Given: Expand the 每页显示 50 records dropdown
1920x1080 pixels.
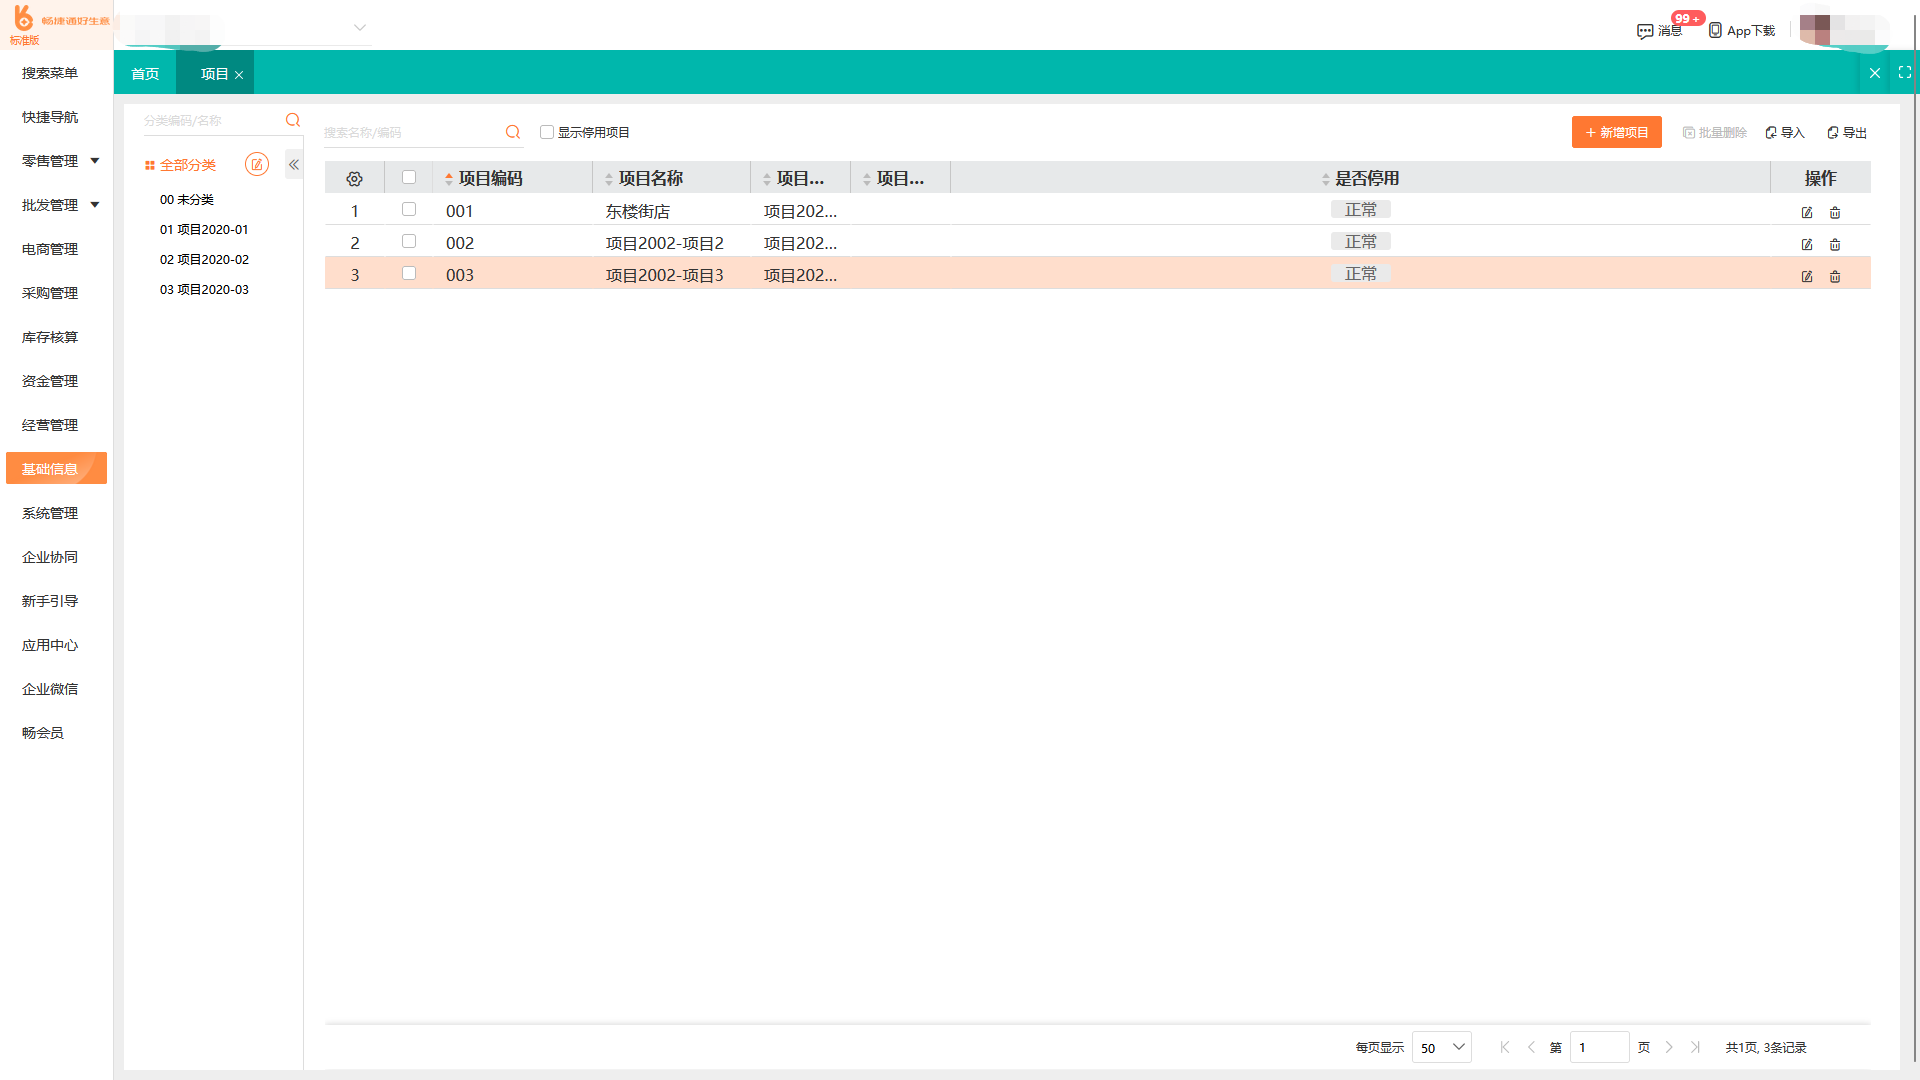Looking at the screenshot, I should click(1440, 1047).
